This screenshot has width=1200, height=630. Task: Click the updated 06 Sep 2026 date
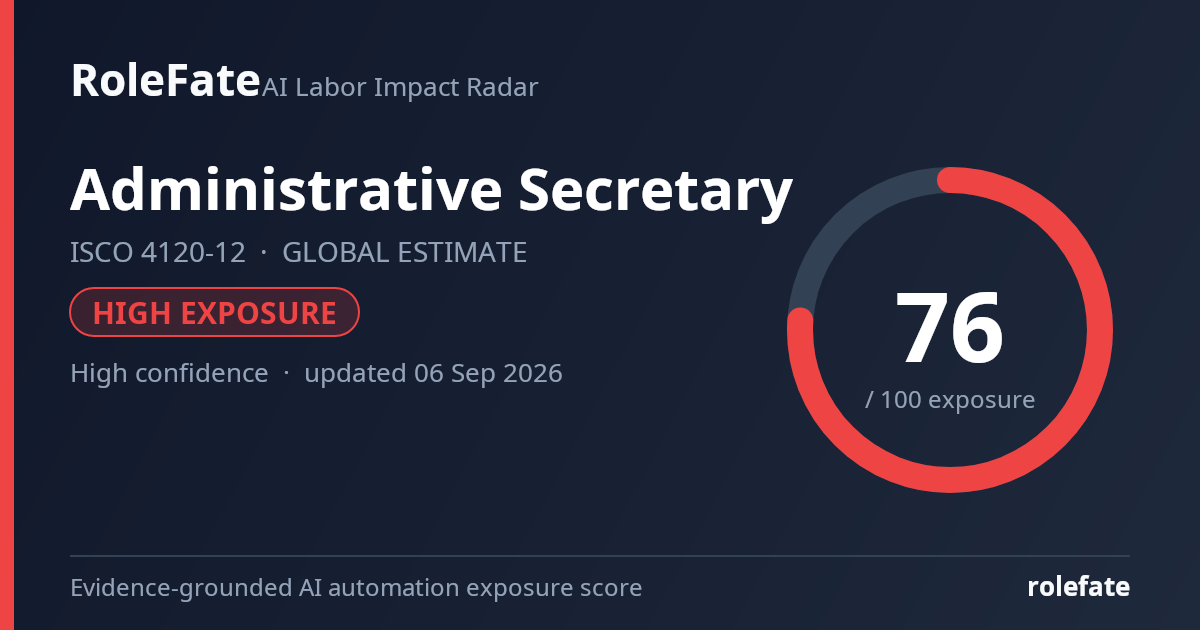(x=433, y=374)
